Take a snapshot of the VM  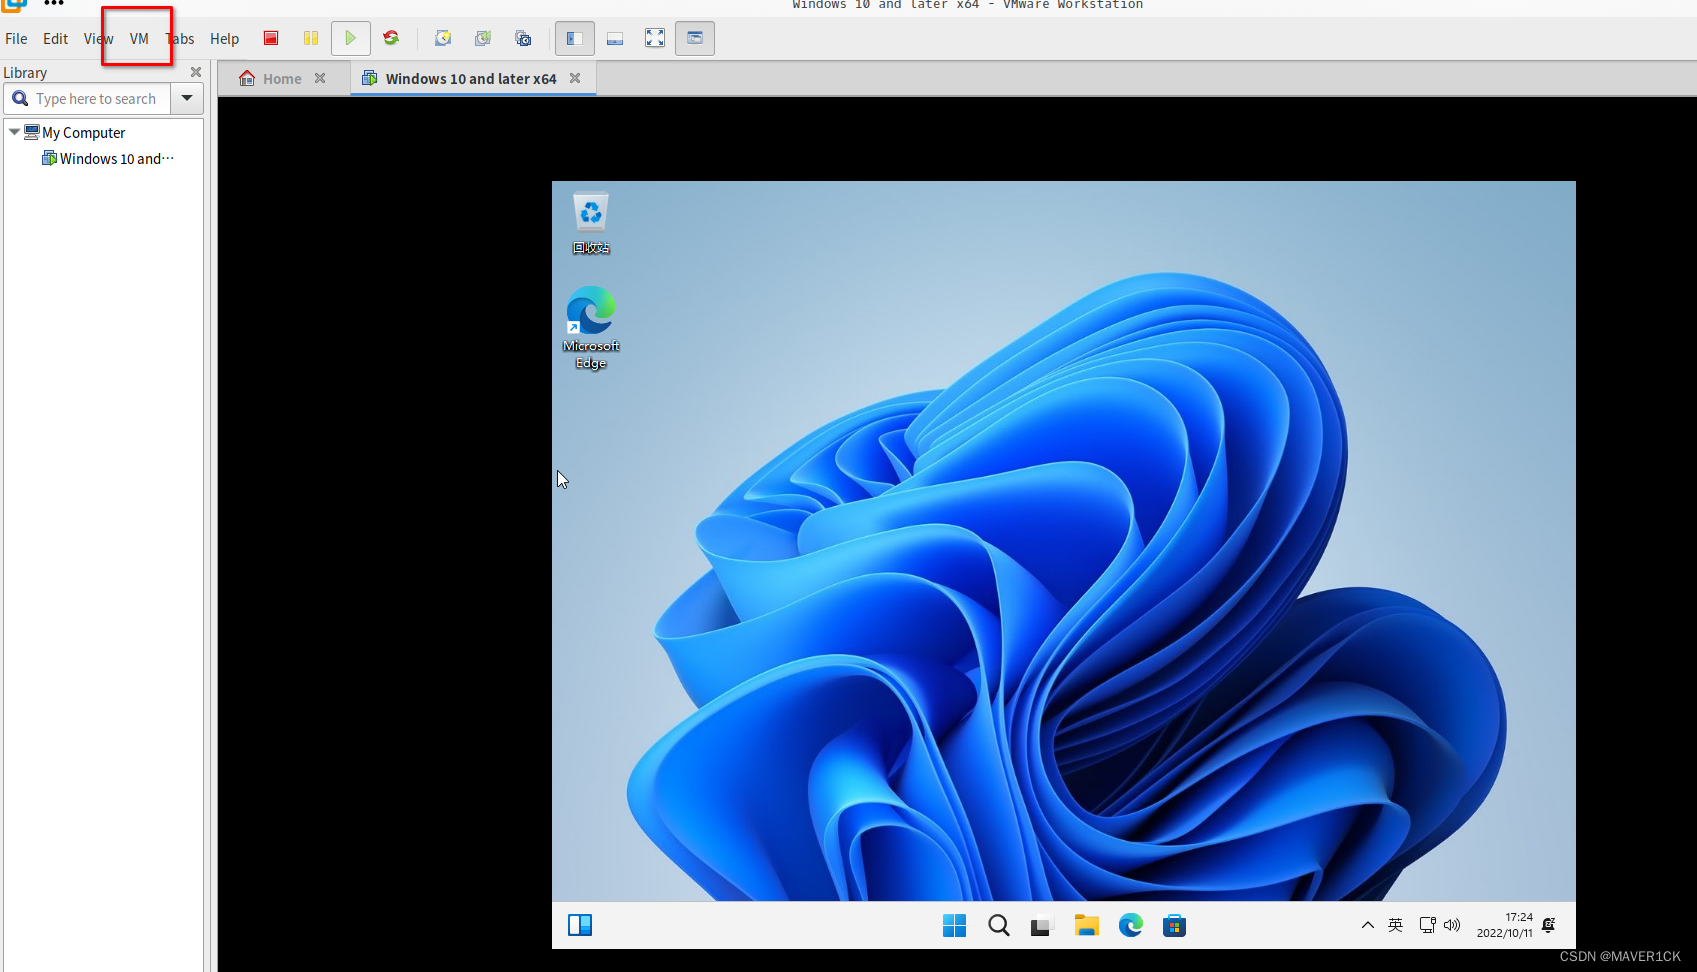[x=443, y=38]
